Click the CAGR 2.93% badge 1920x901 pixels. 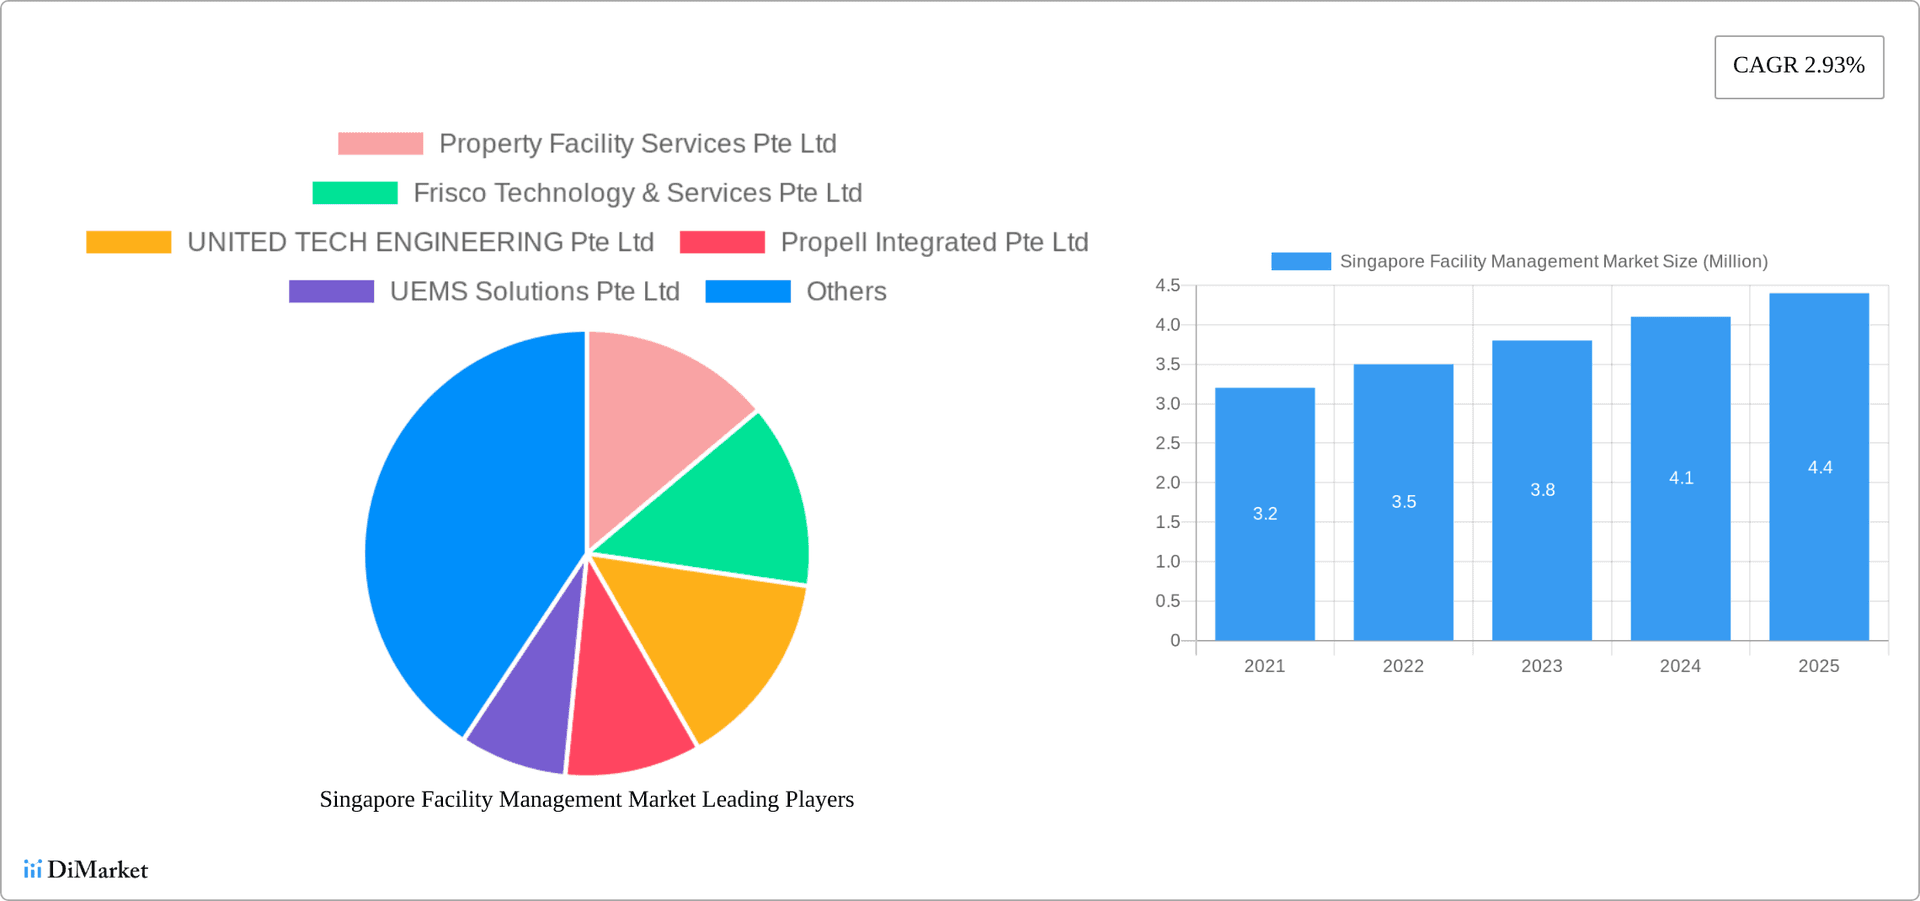click(x=1798, y=66)
